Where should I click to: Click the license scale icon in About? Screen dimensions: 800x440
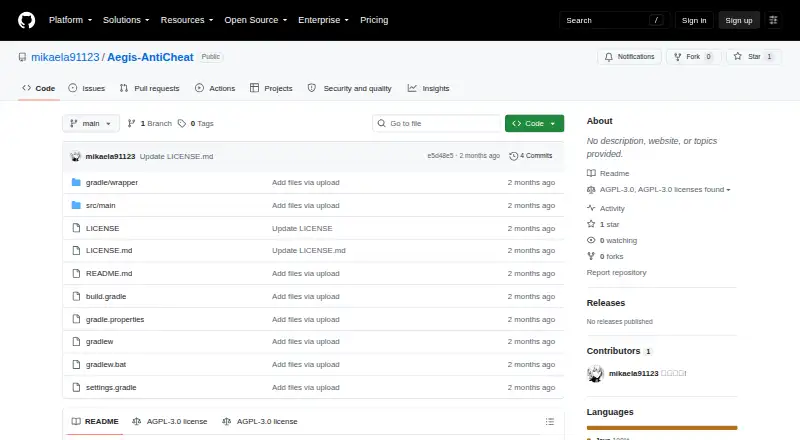(x=591, y=190)
